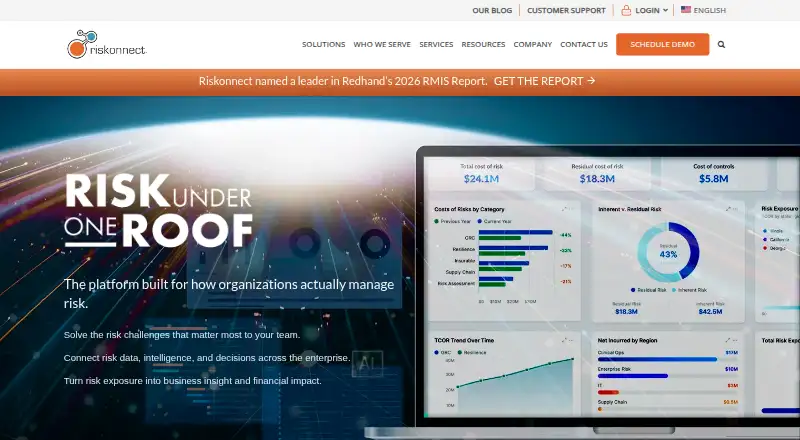Open the Solutions menu
Image resolution: width=800 pixels, height=440 pixels.
coord(323,44)
